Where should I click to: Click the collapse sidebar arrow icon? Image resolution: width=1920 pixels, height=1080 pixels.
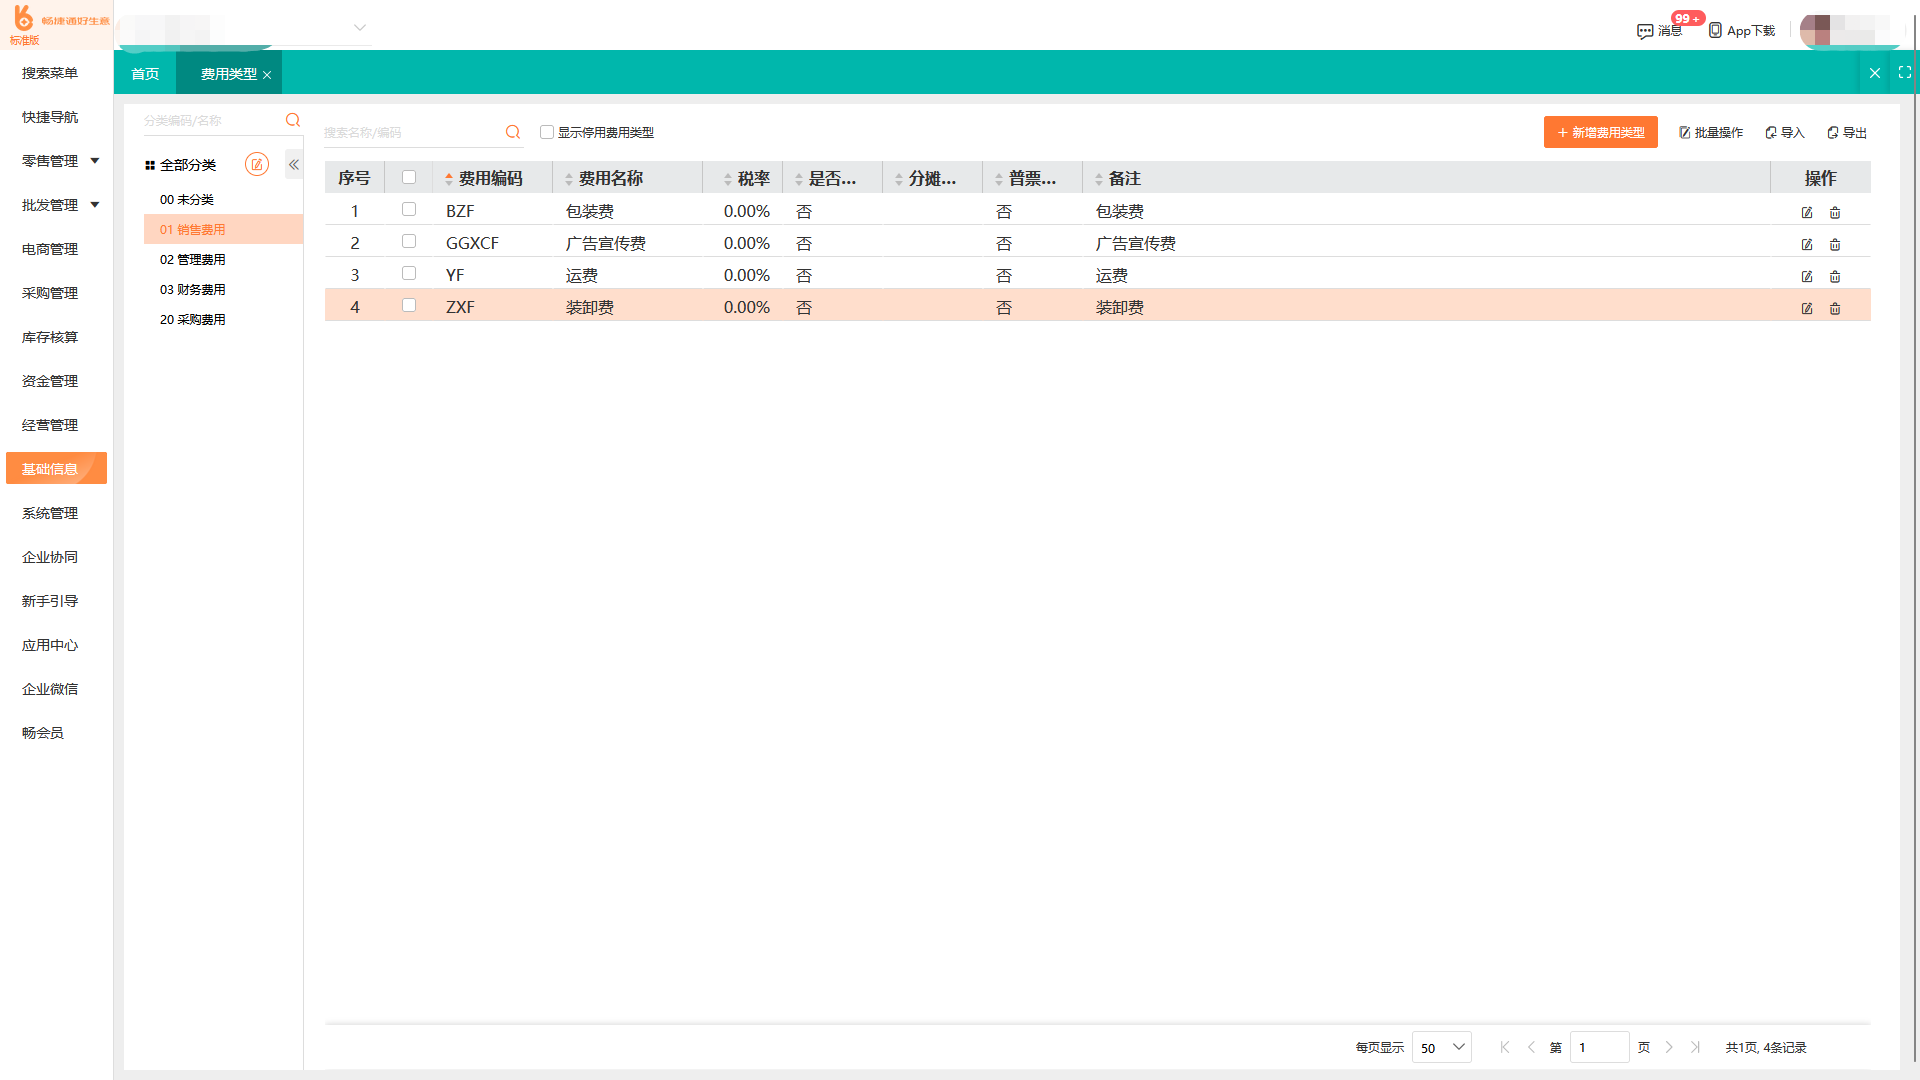[x=293, y=164]
